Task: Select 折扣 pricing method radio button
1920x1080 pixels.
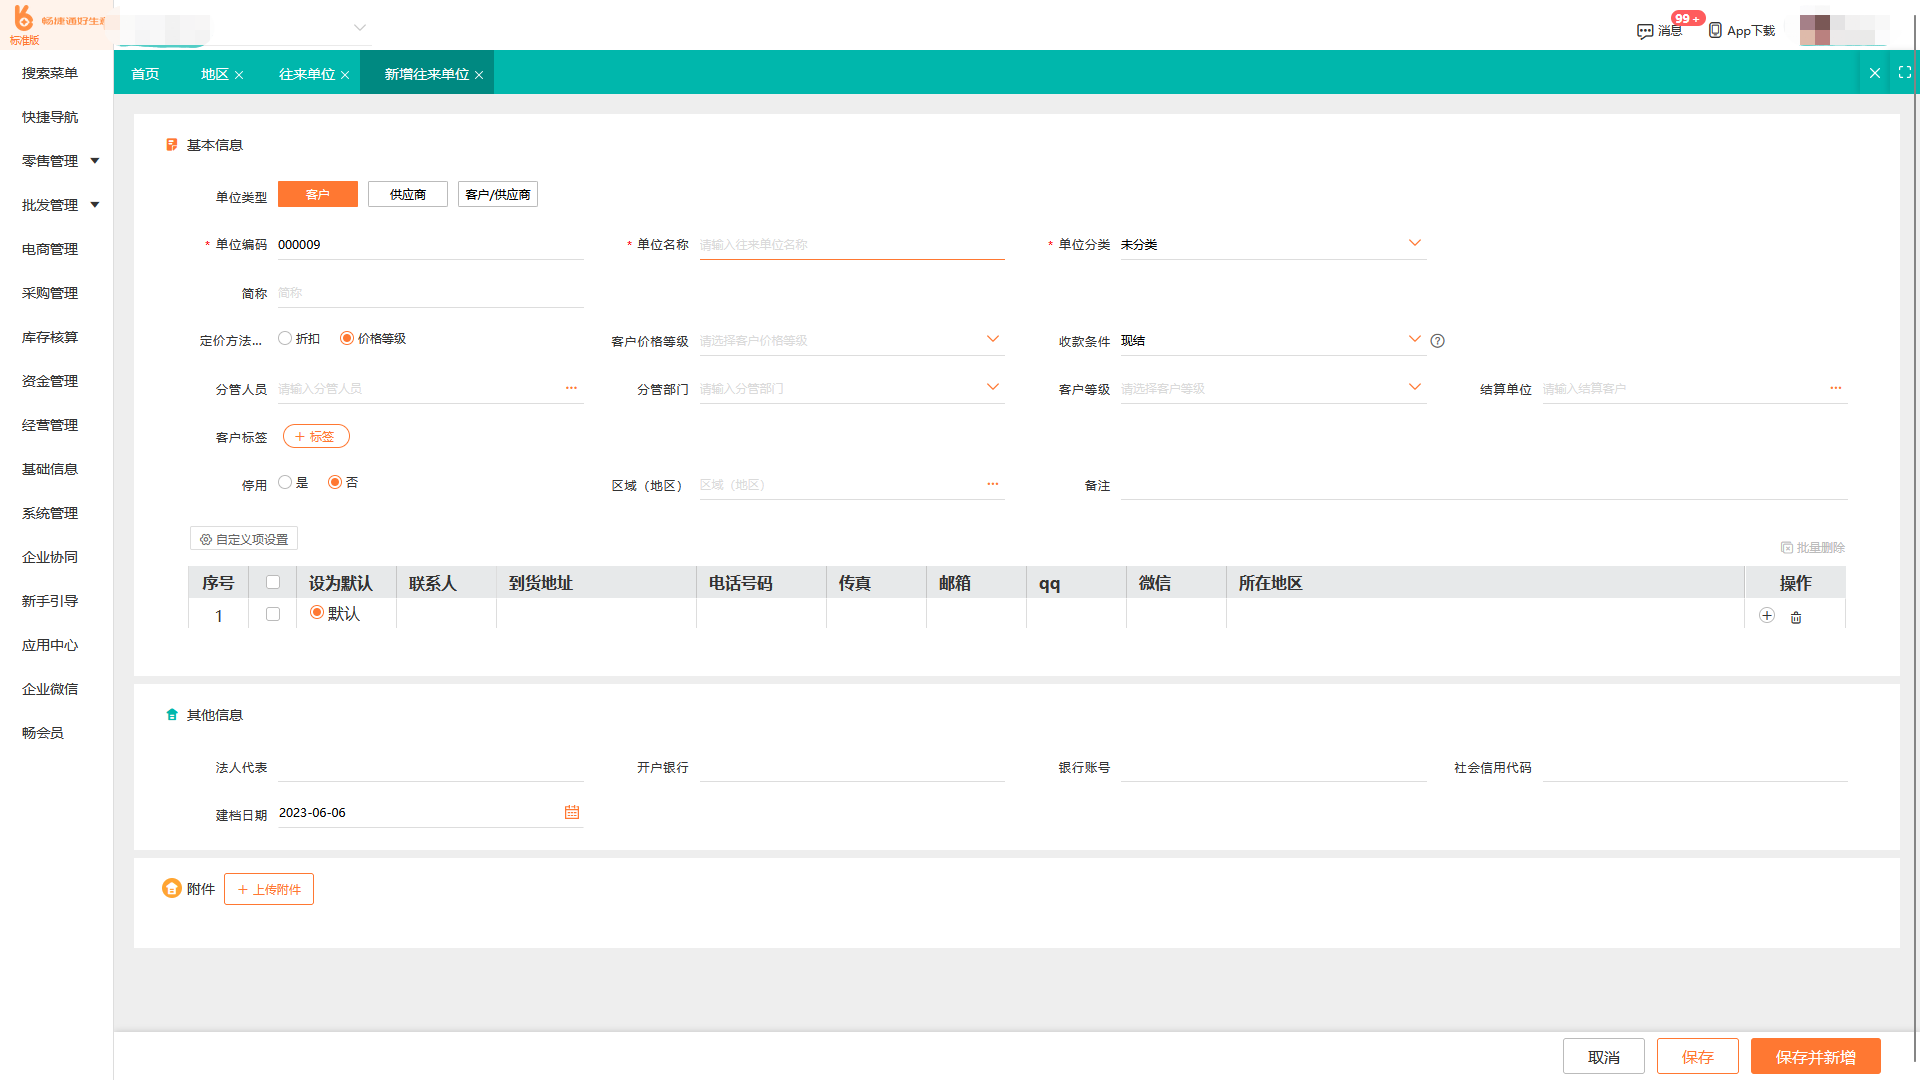Action: pos(286,339)
